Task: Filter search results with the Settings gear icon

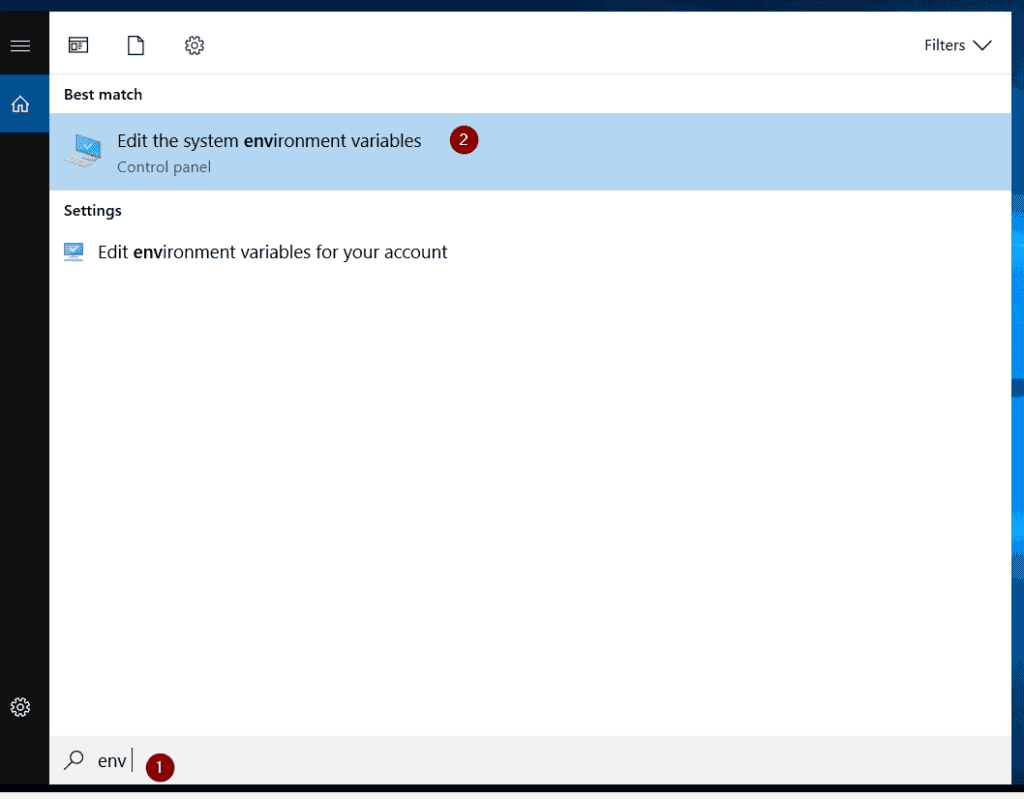Action: pos(194,45)
